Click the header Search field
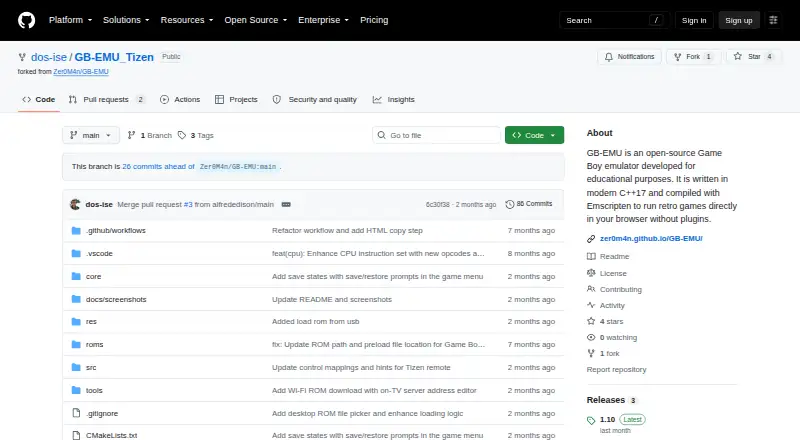The image size is (800, 440). click(x=614, y=20)
